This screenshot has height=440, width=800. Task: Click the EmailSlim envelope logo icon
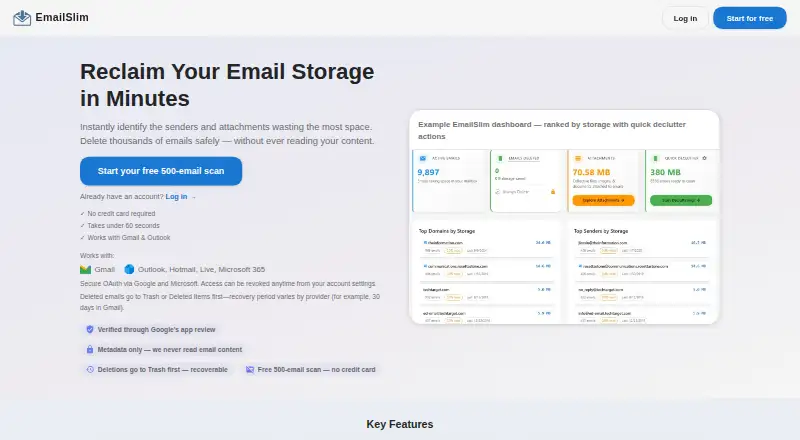tap(22, 18)
